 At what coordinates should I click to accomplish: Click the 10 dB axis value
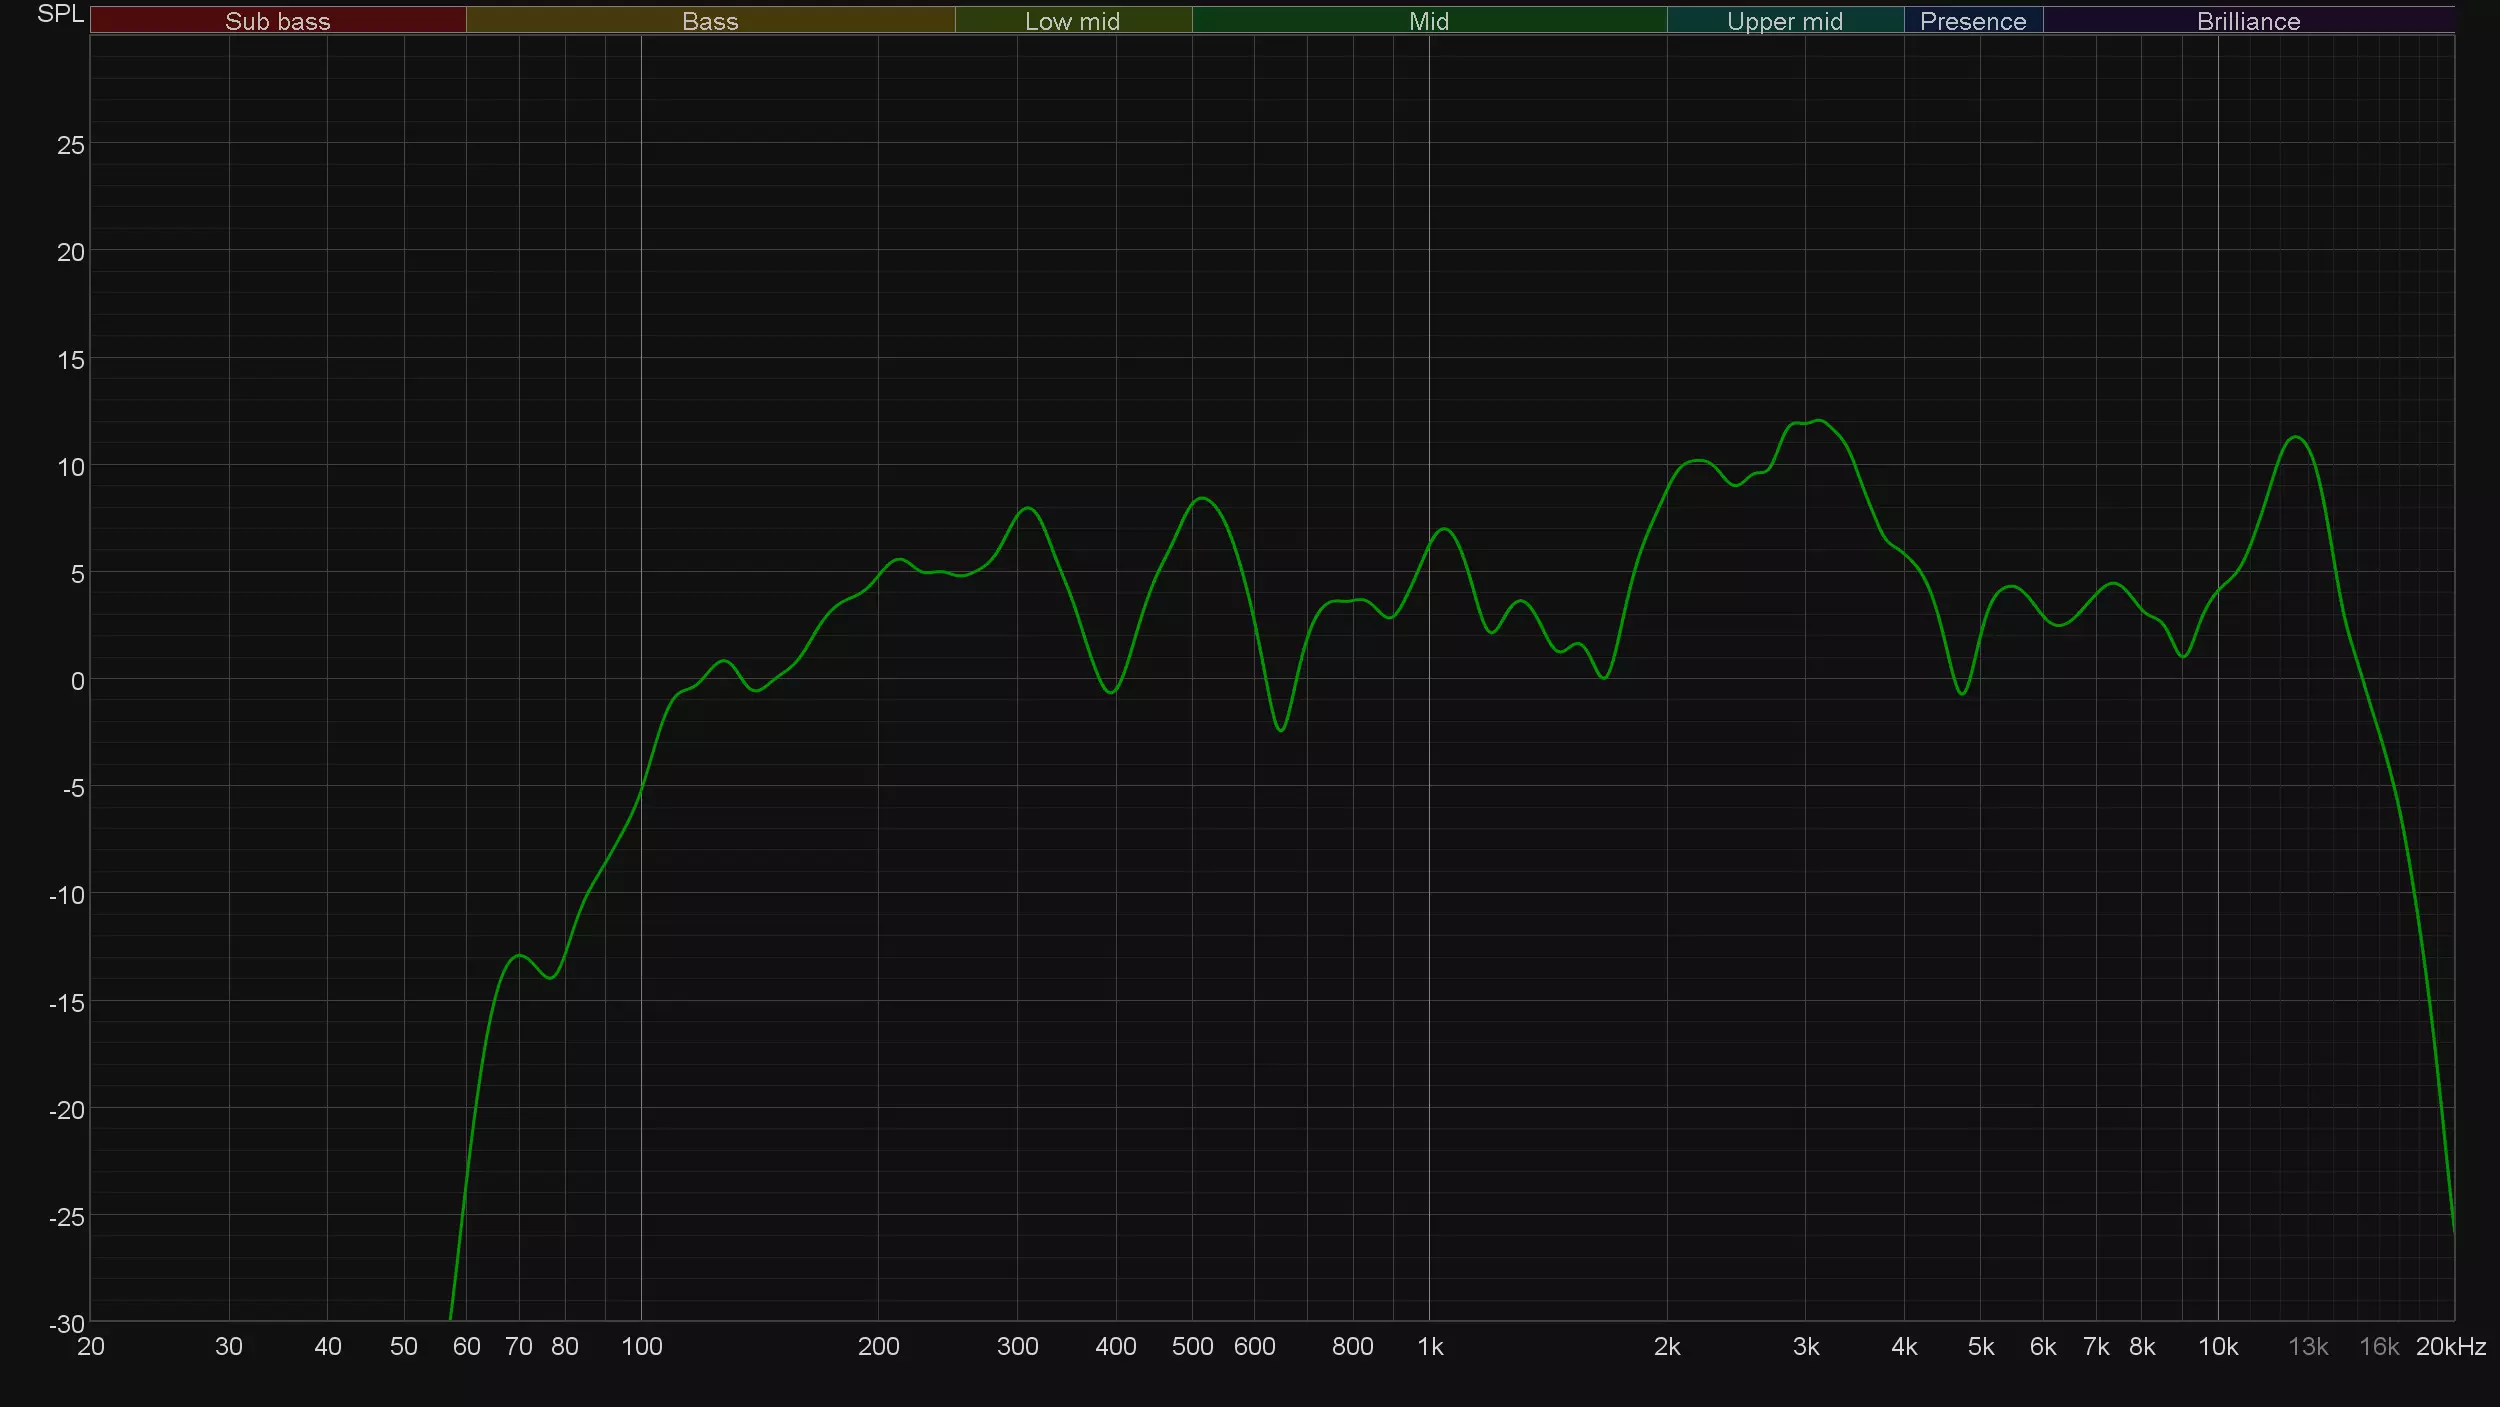click(71, 467)
